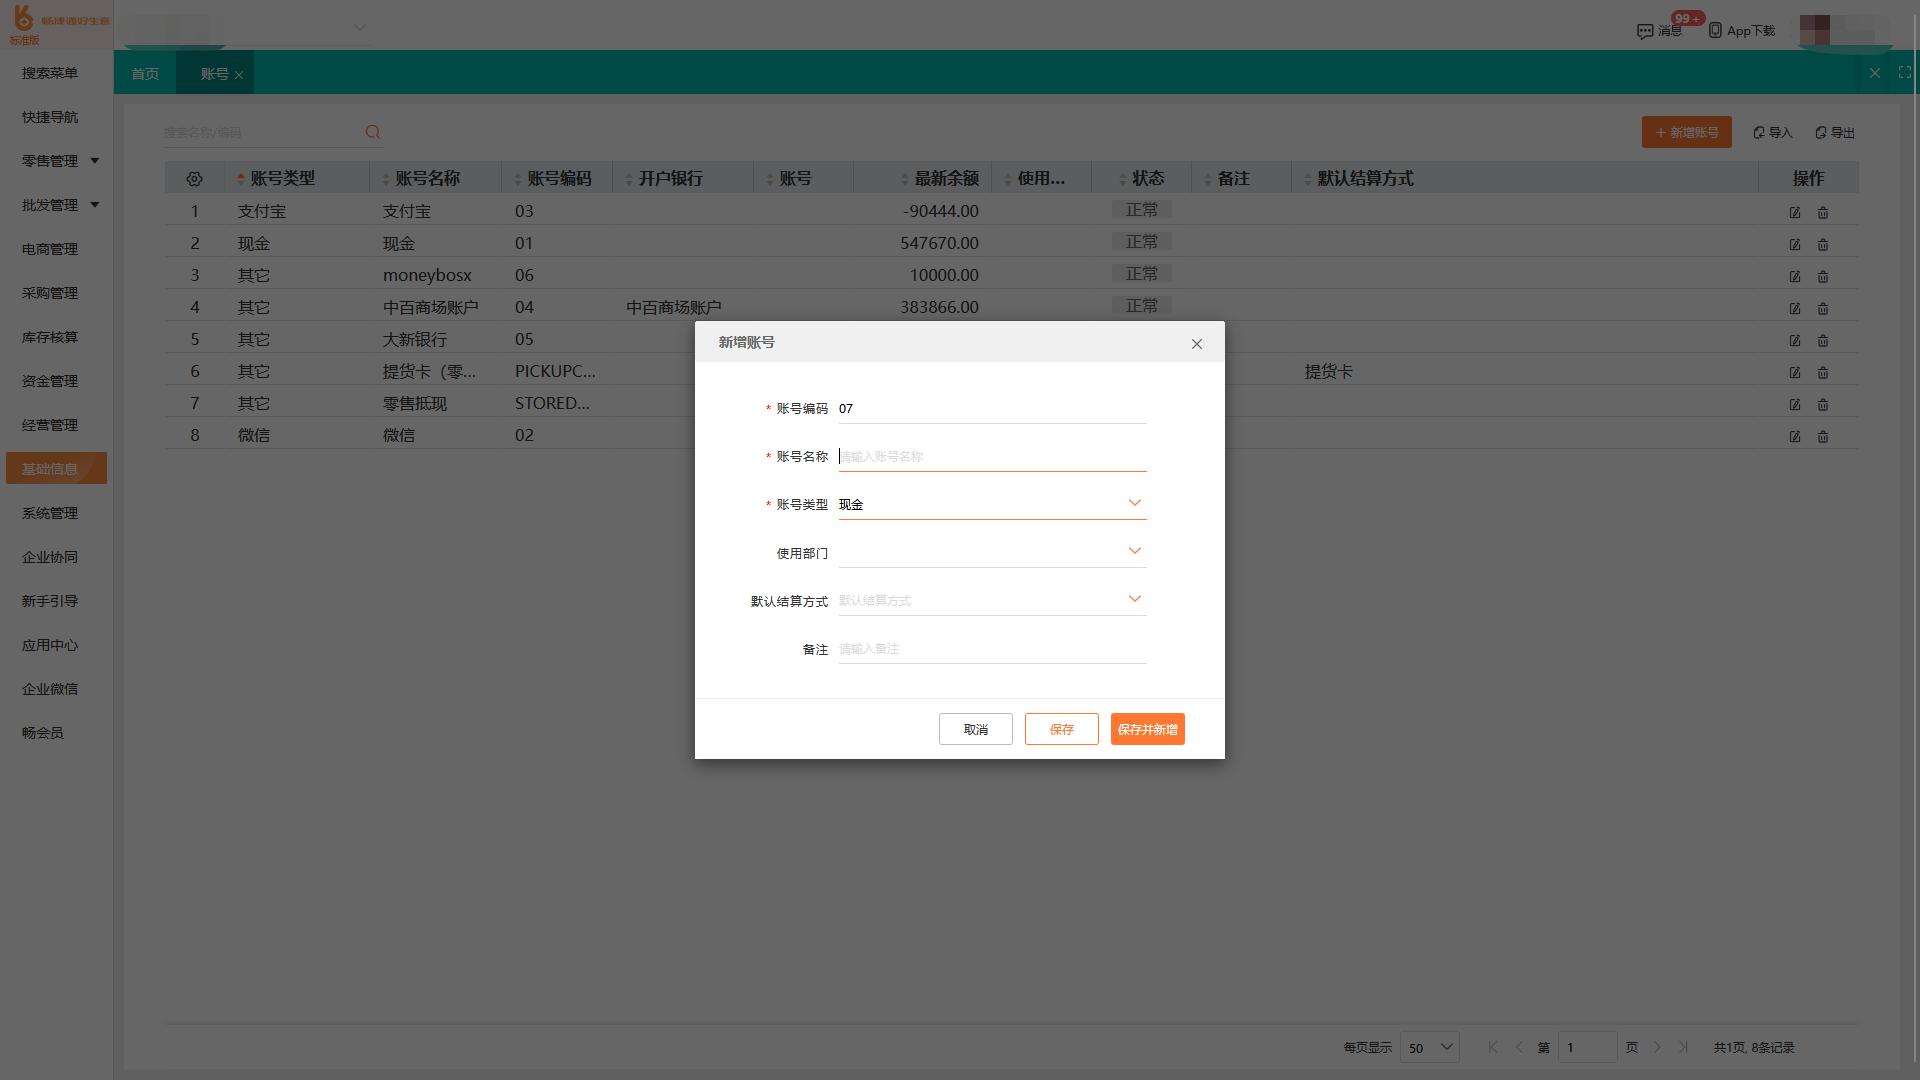This screenshot has width=1920, height=1080.
Task: Click the 账号 tab in navigation bar
Action: [214, 73]
